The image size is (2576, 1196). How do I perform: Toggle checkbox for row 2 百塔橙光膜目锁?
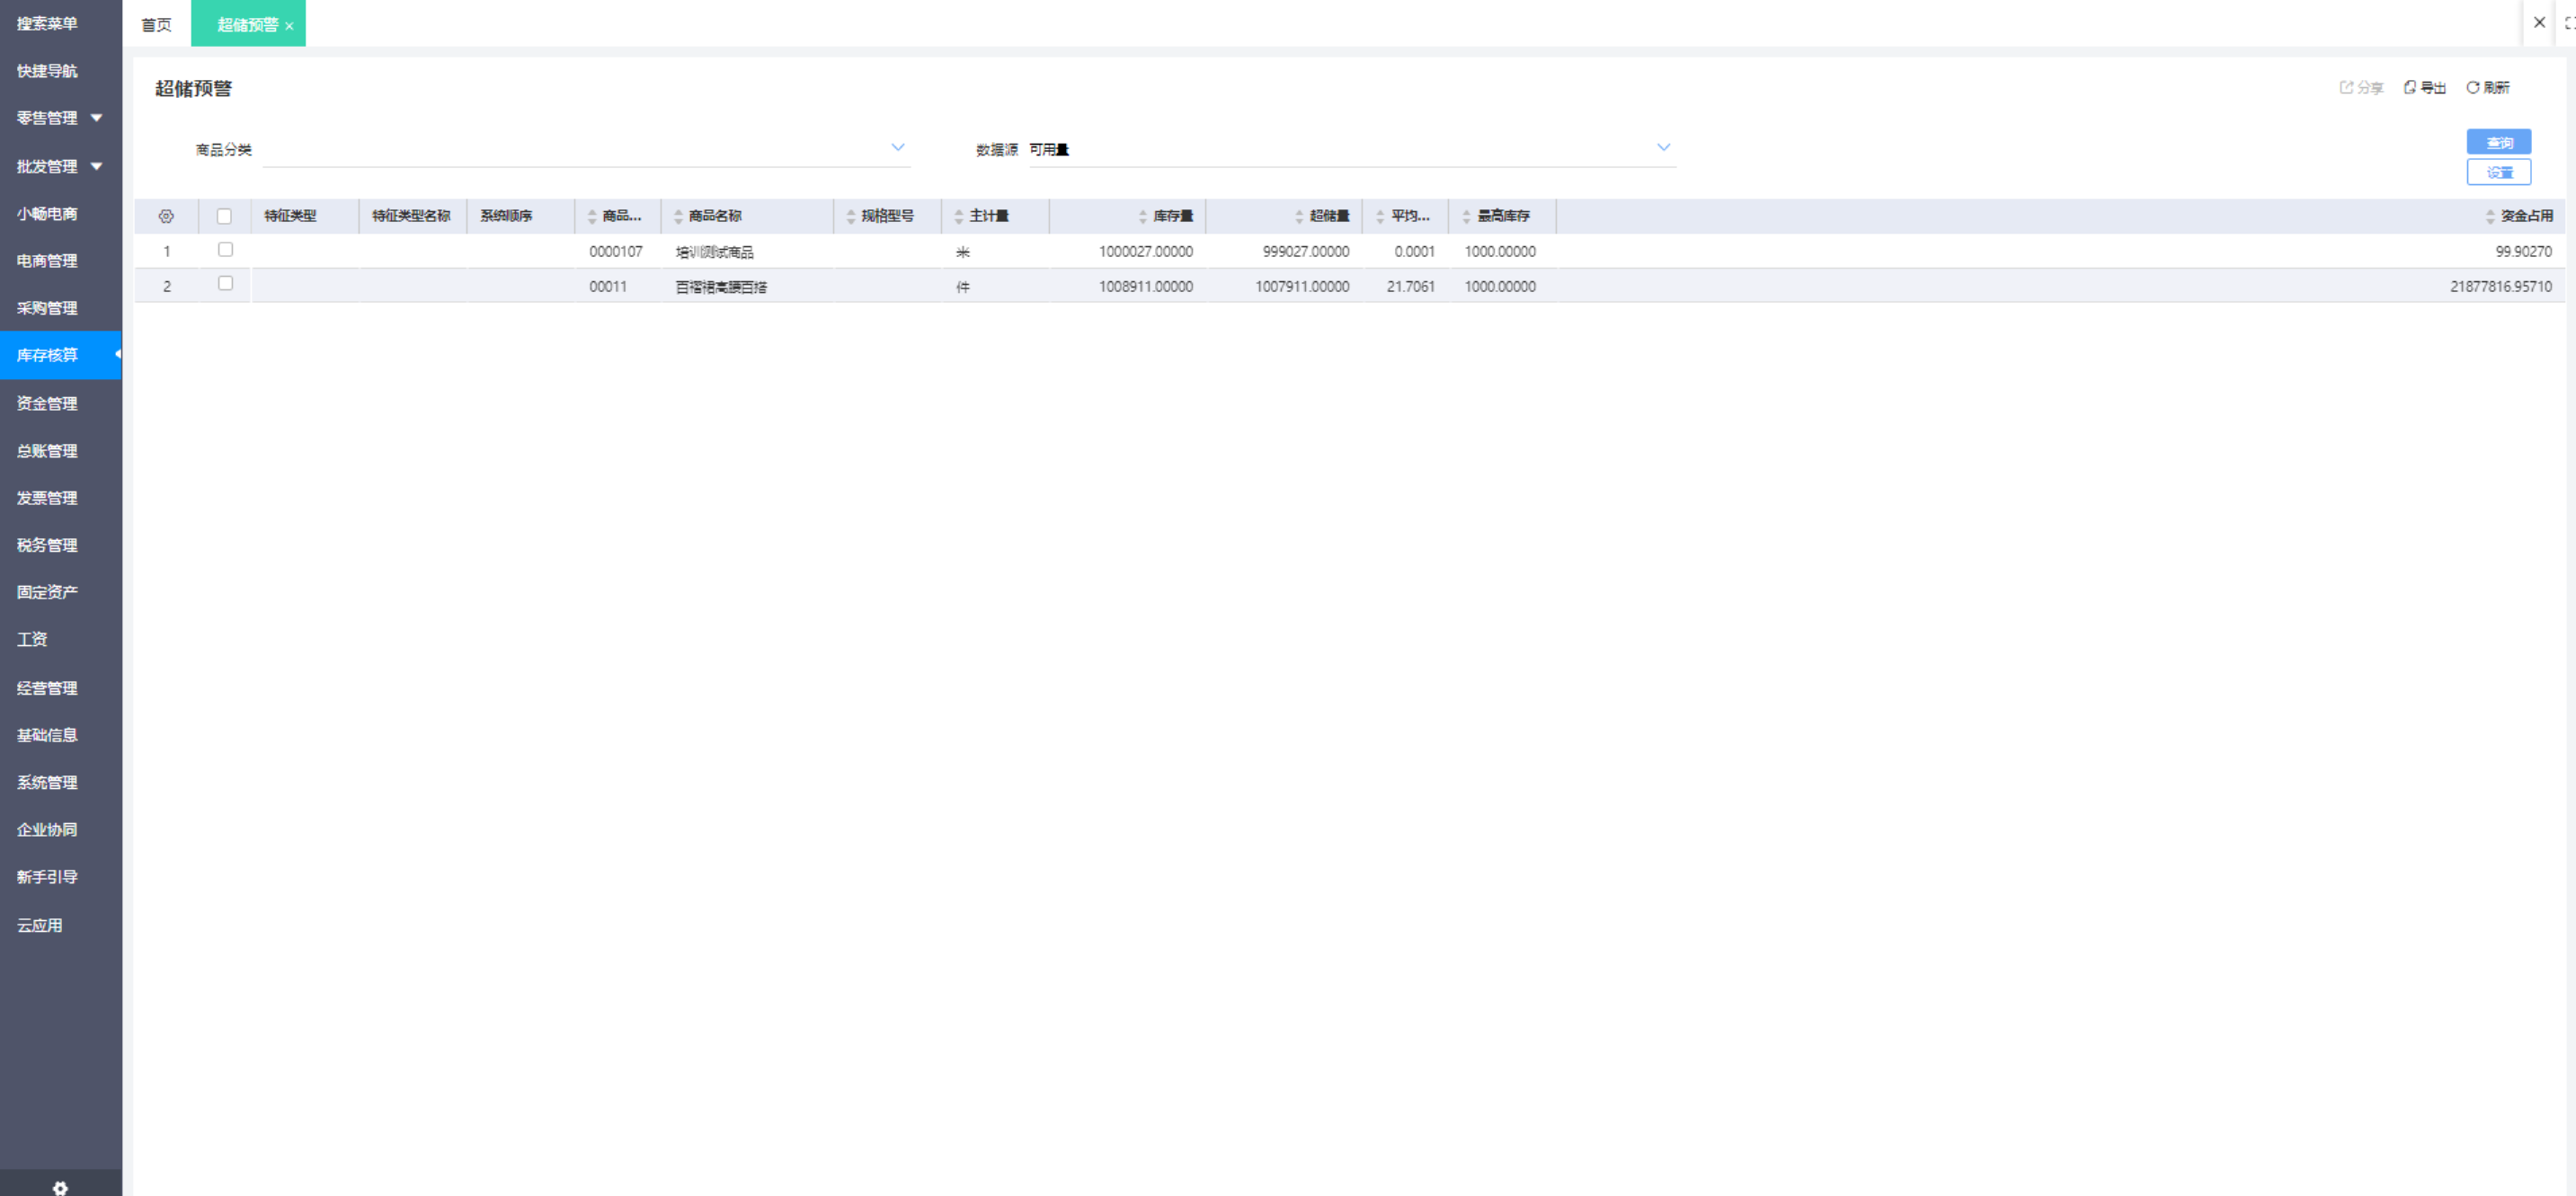point(225,284)
